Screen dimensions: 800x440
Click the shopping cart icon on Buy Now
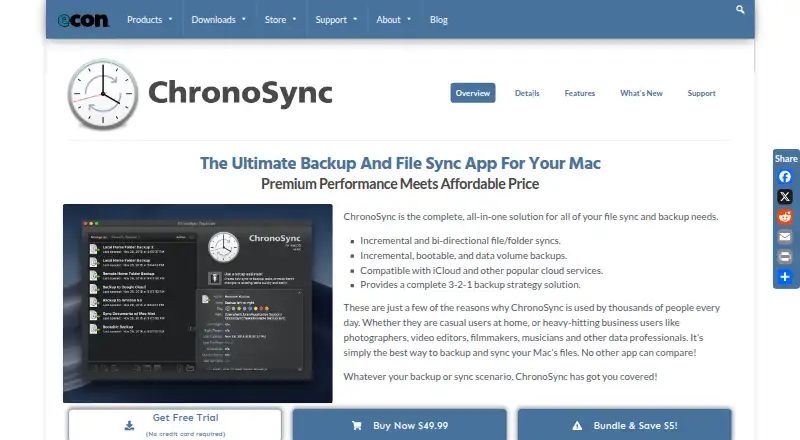[357, 425]
